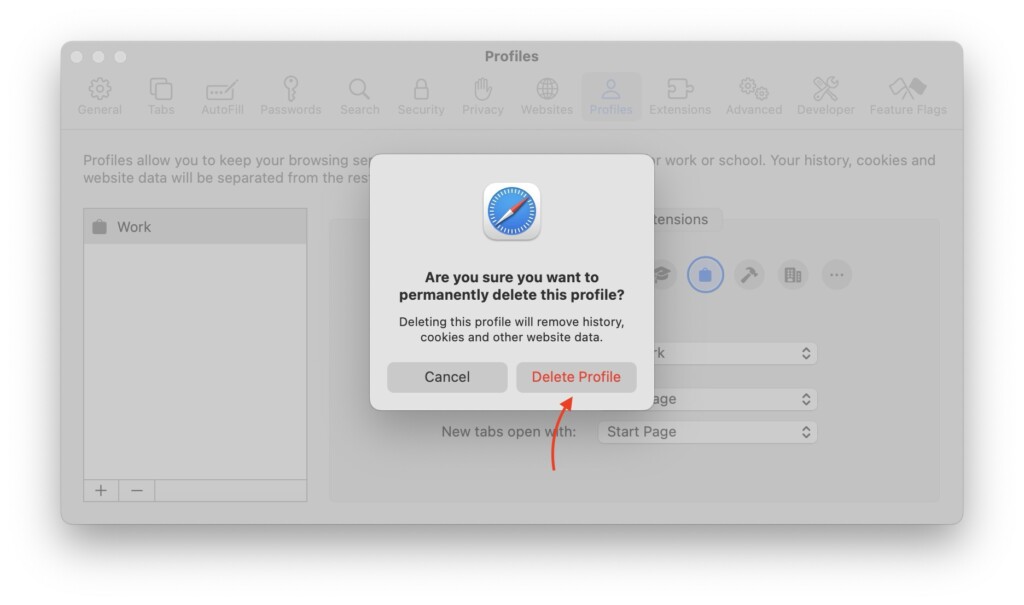The width and height of the screenshot is (1024, 605).
Task: Click the Profiles window title
Action: tap(512, 56)
